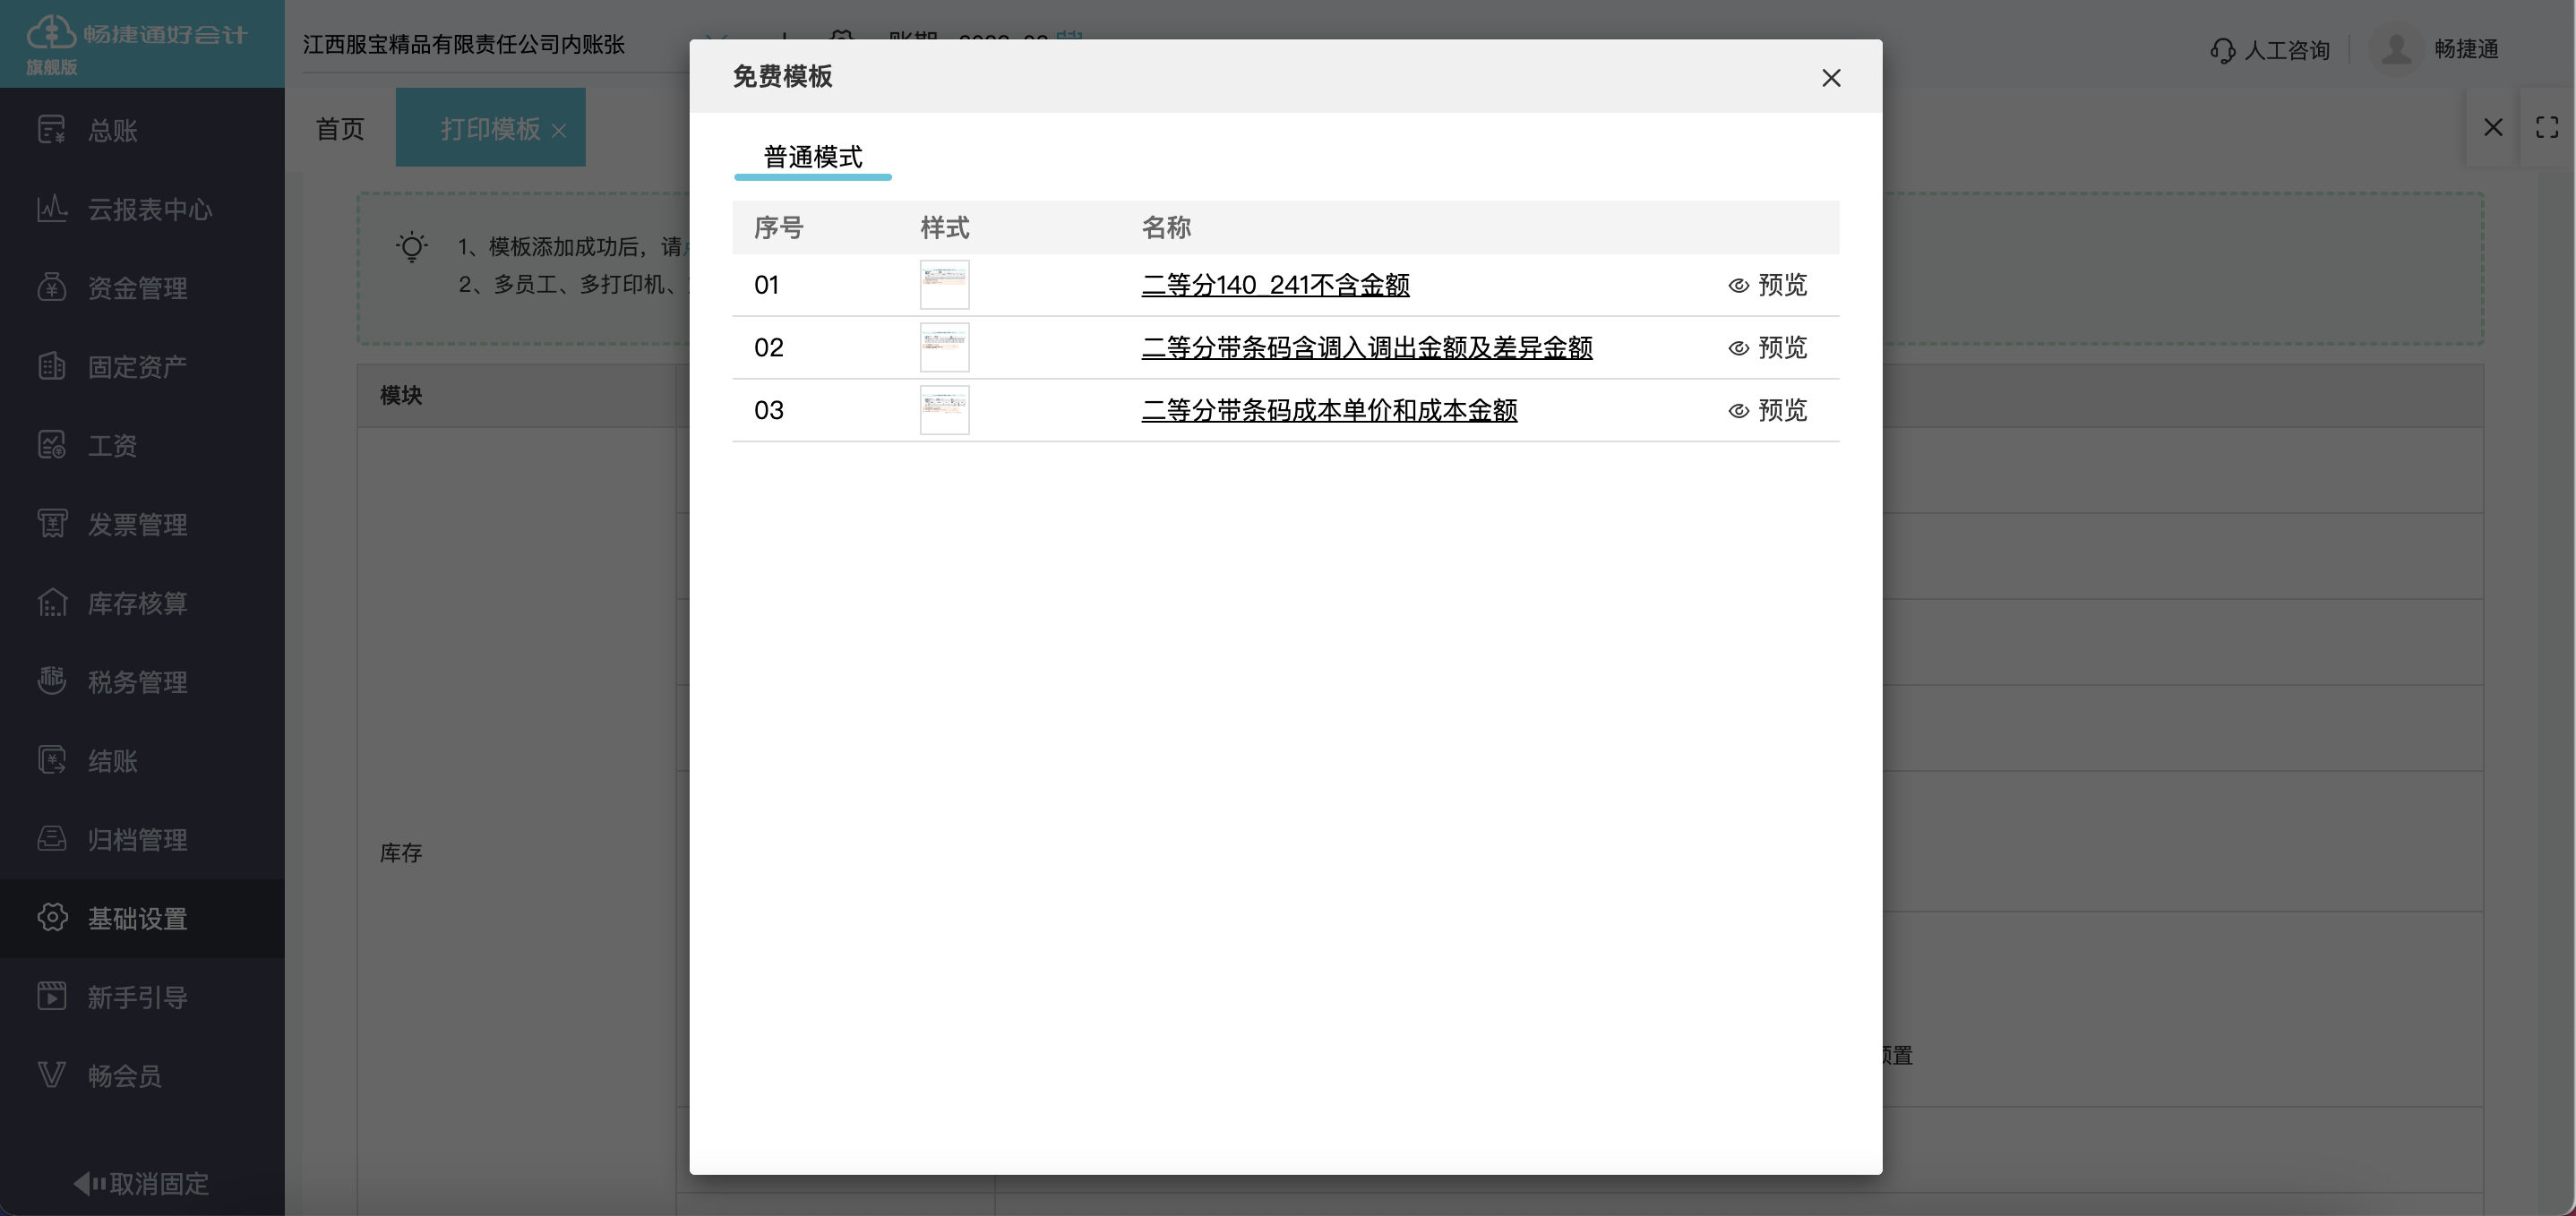Click the 人工咨询 button
The height and width of the screenshot is (1216, 2576).
tap(2271, 49)
